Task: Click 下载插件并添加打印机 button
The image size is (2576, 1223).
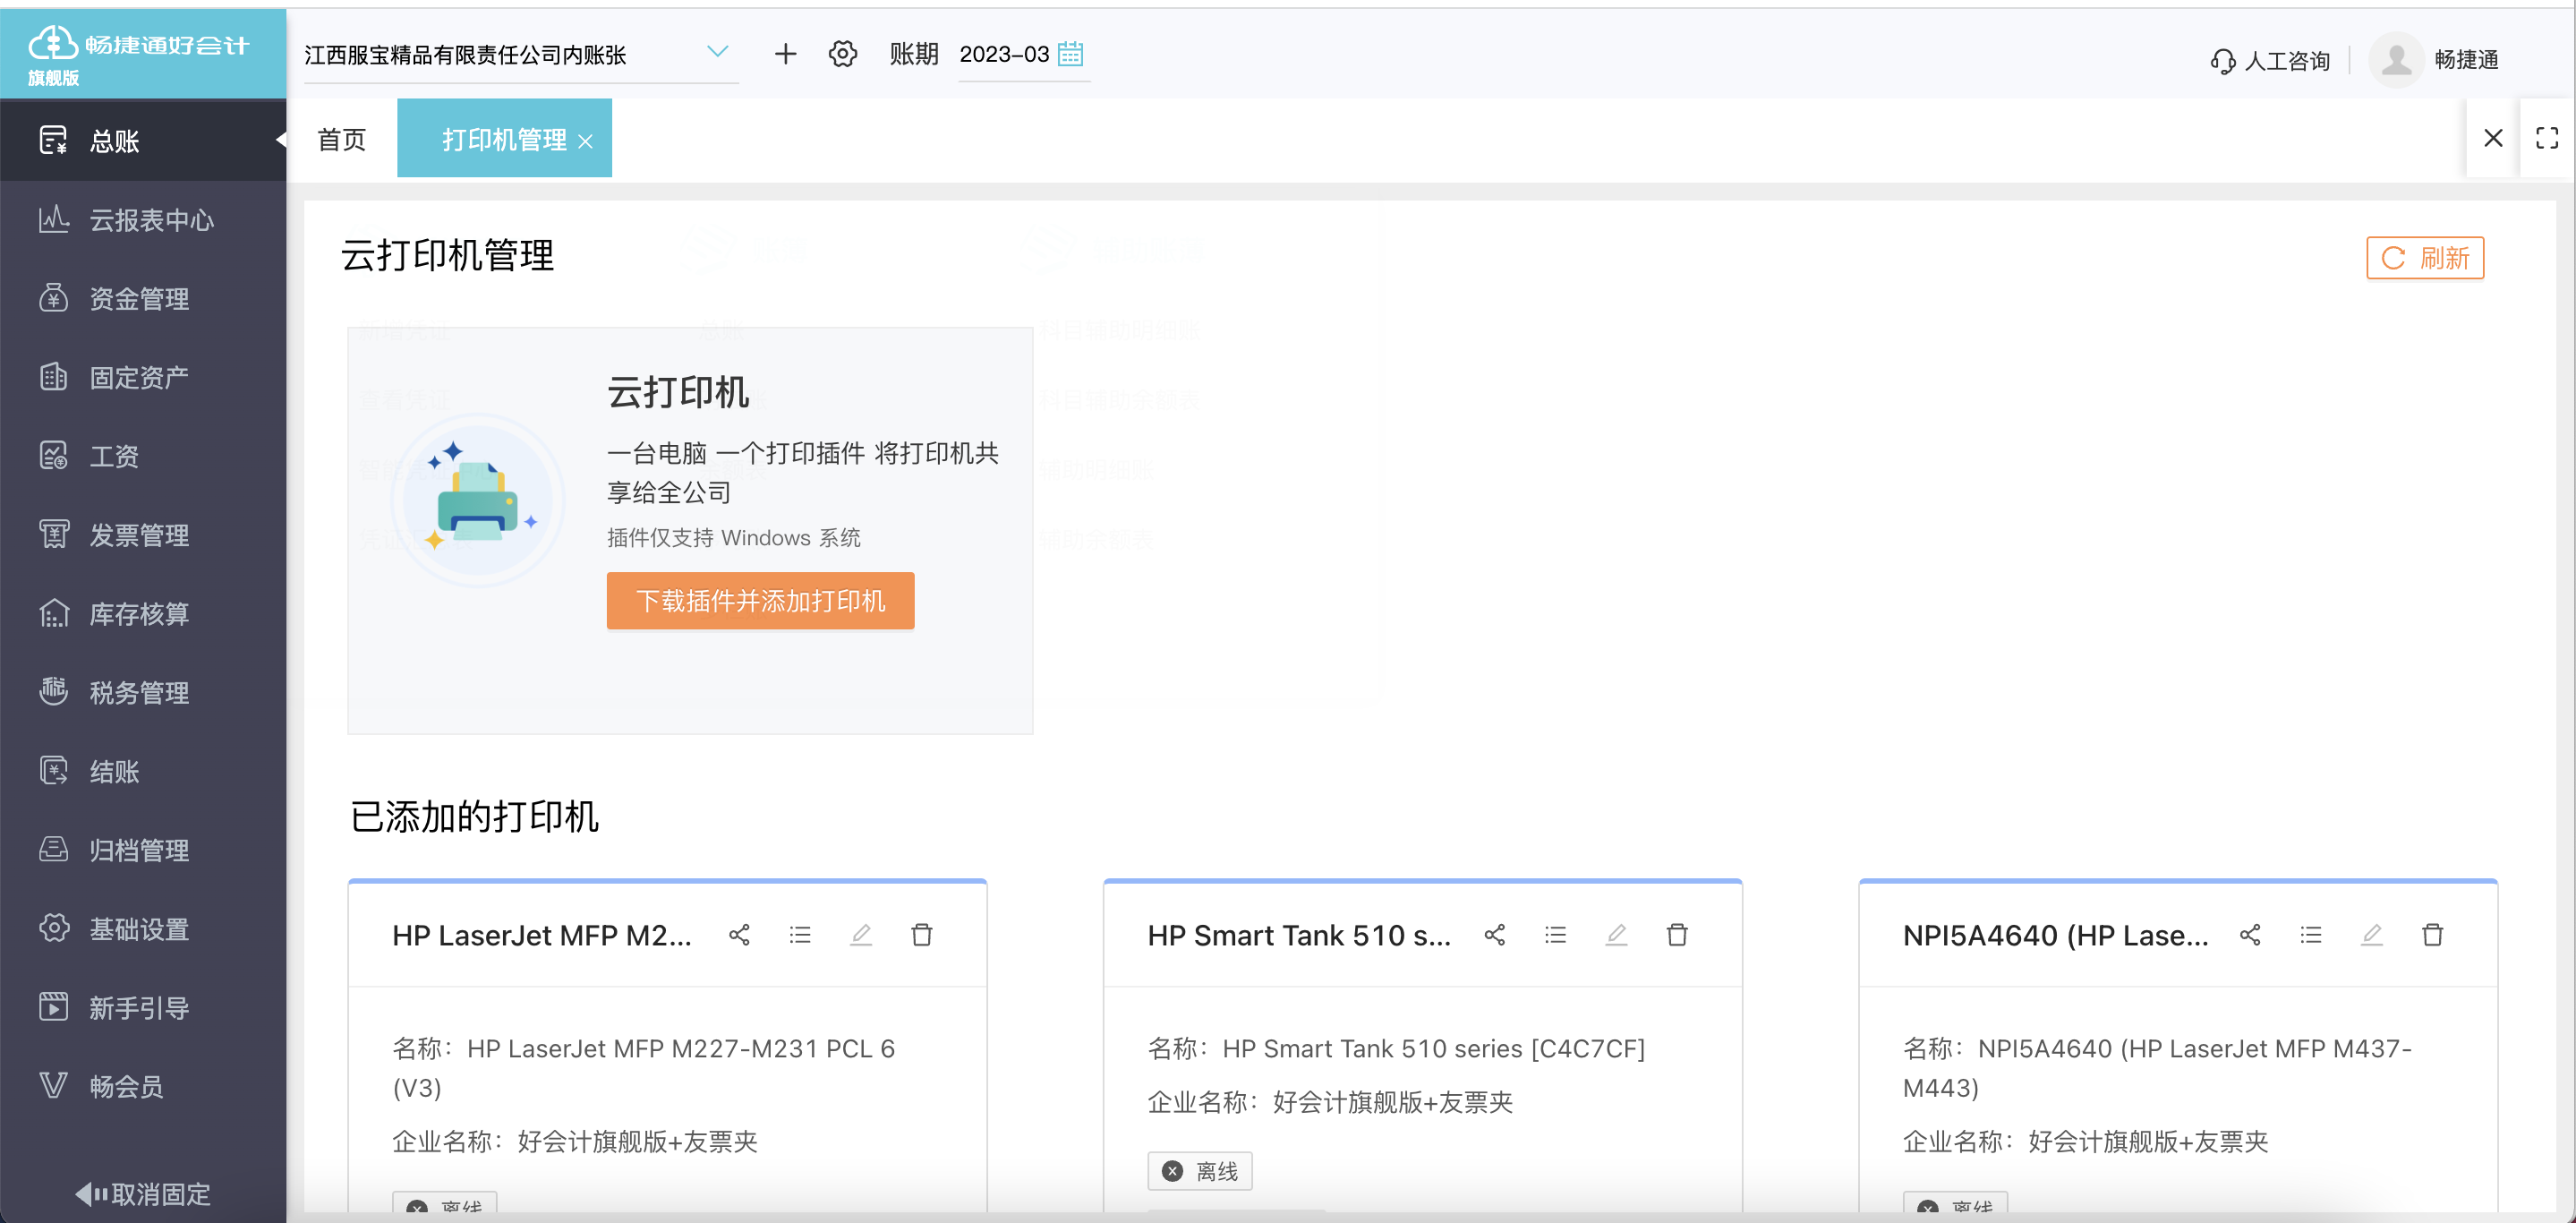Action: (x=761, y=600)
